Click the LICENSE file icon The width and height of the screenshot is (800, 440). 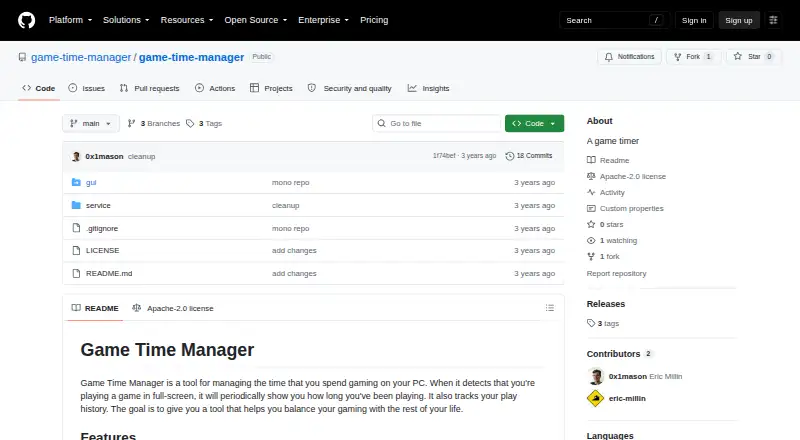76,250
